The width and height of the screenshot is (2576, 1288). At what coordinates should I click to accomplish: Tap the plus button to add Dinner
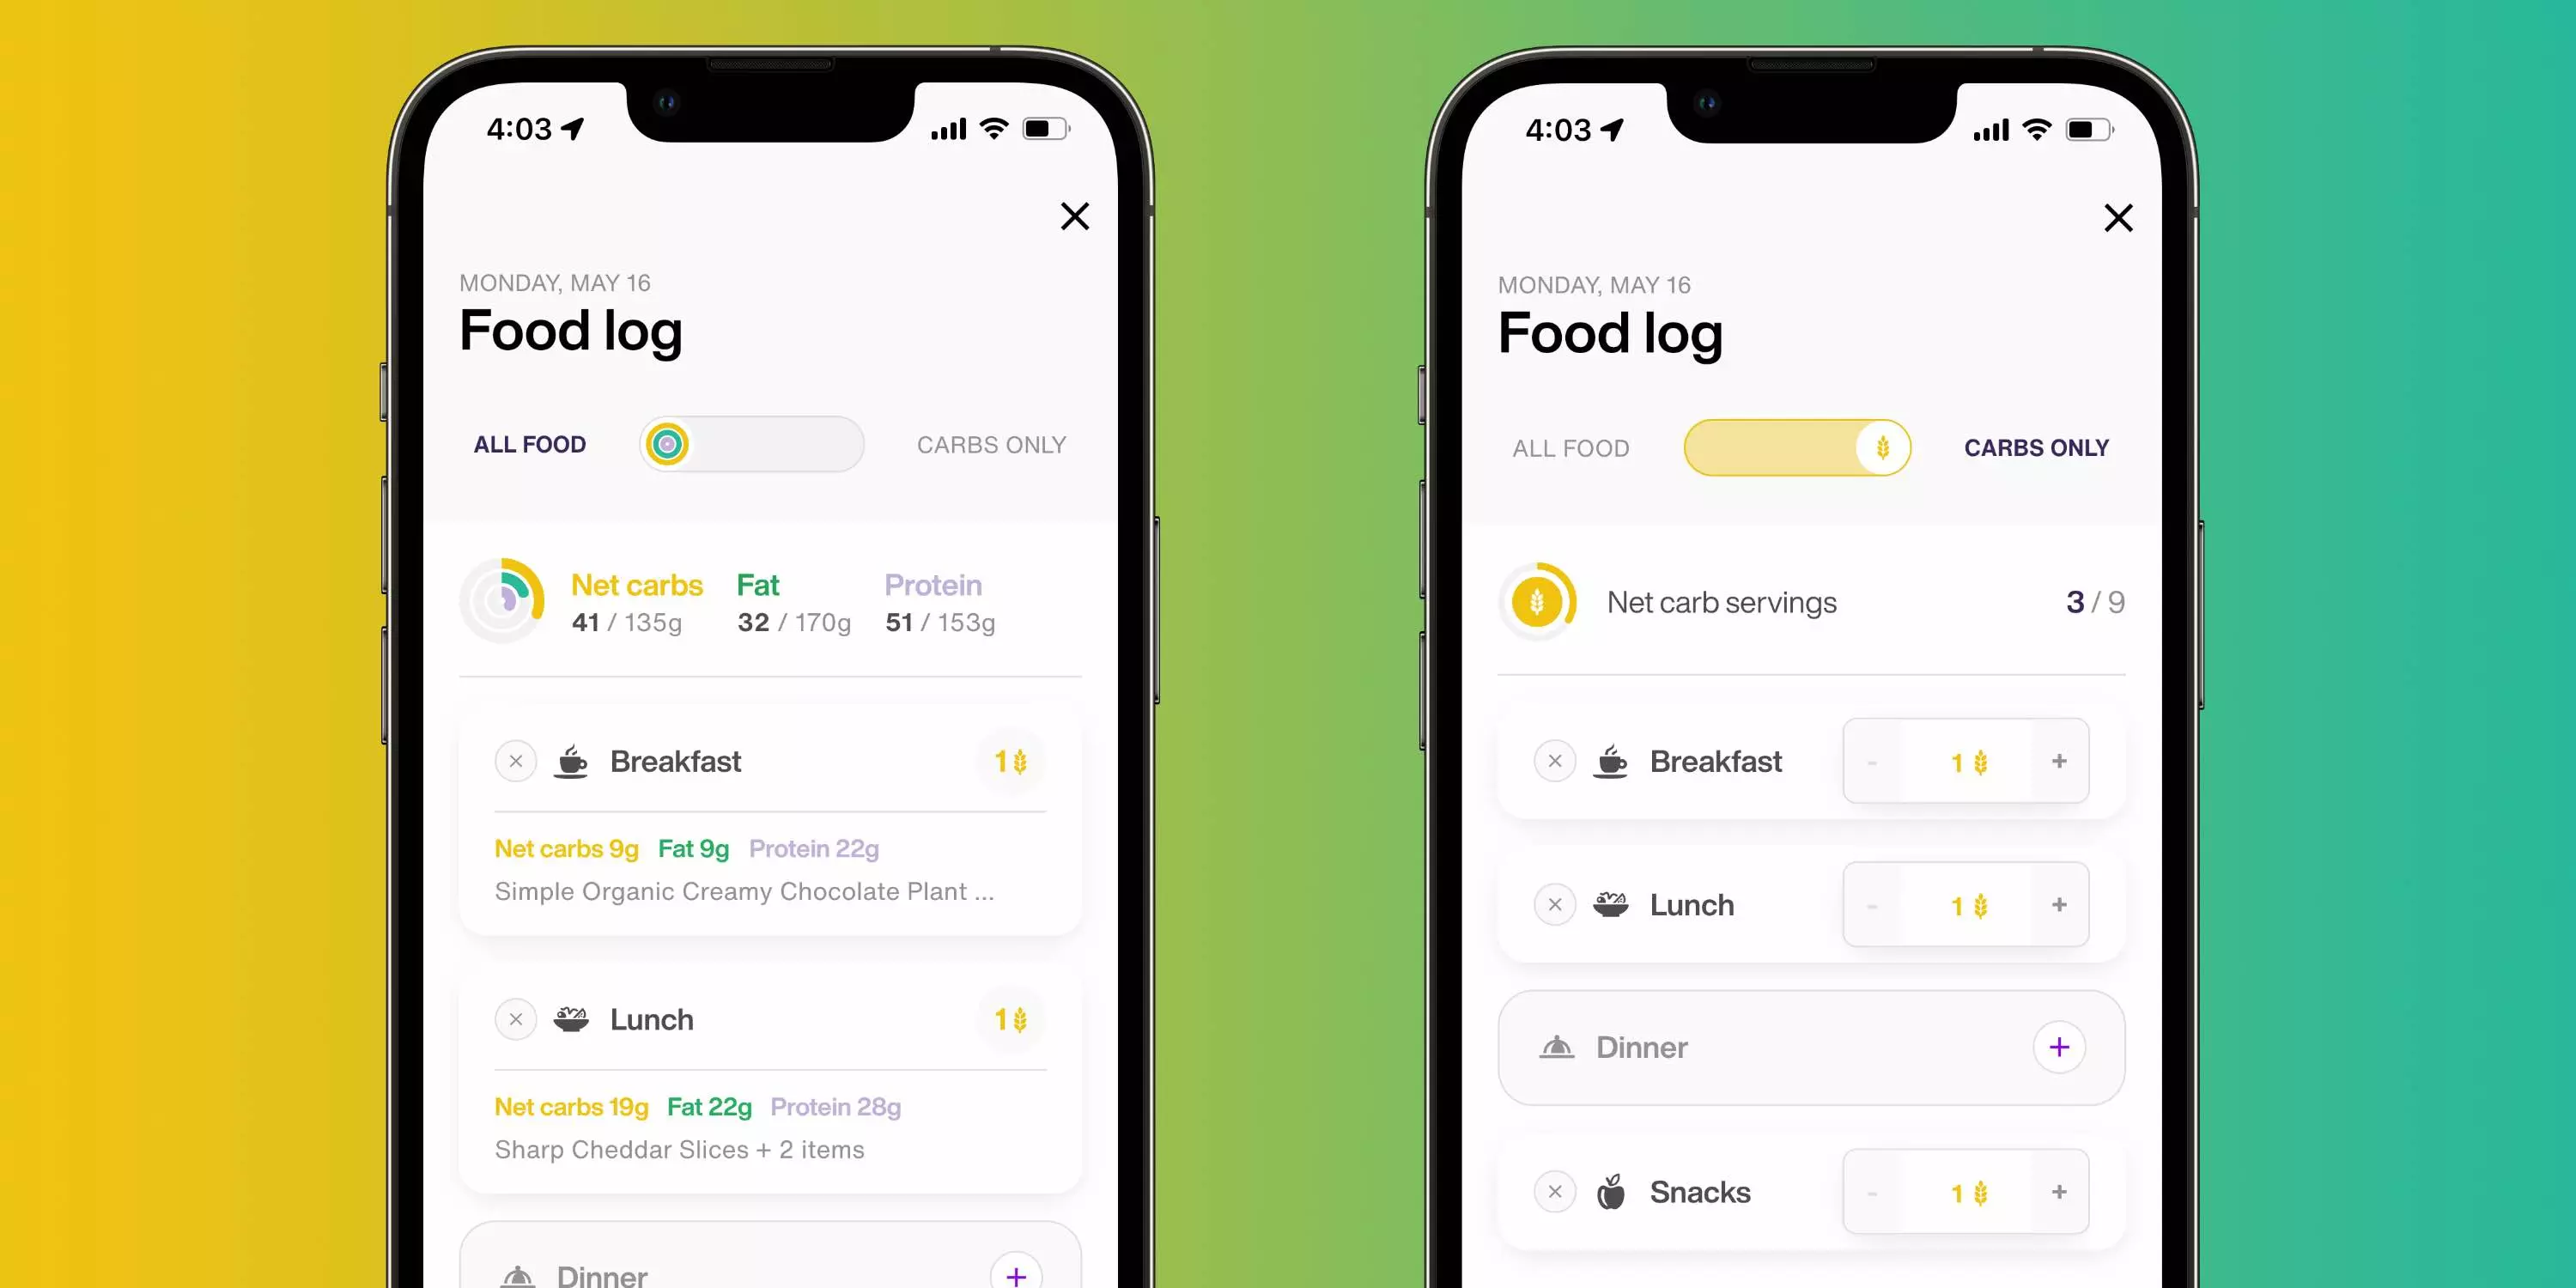2058,1047
